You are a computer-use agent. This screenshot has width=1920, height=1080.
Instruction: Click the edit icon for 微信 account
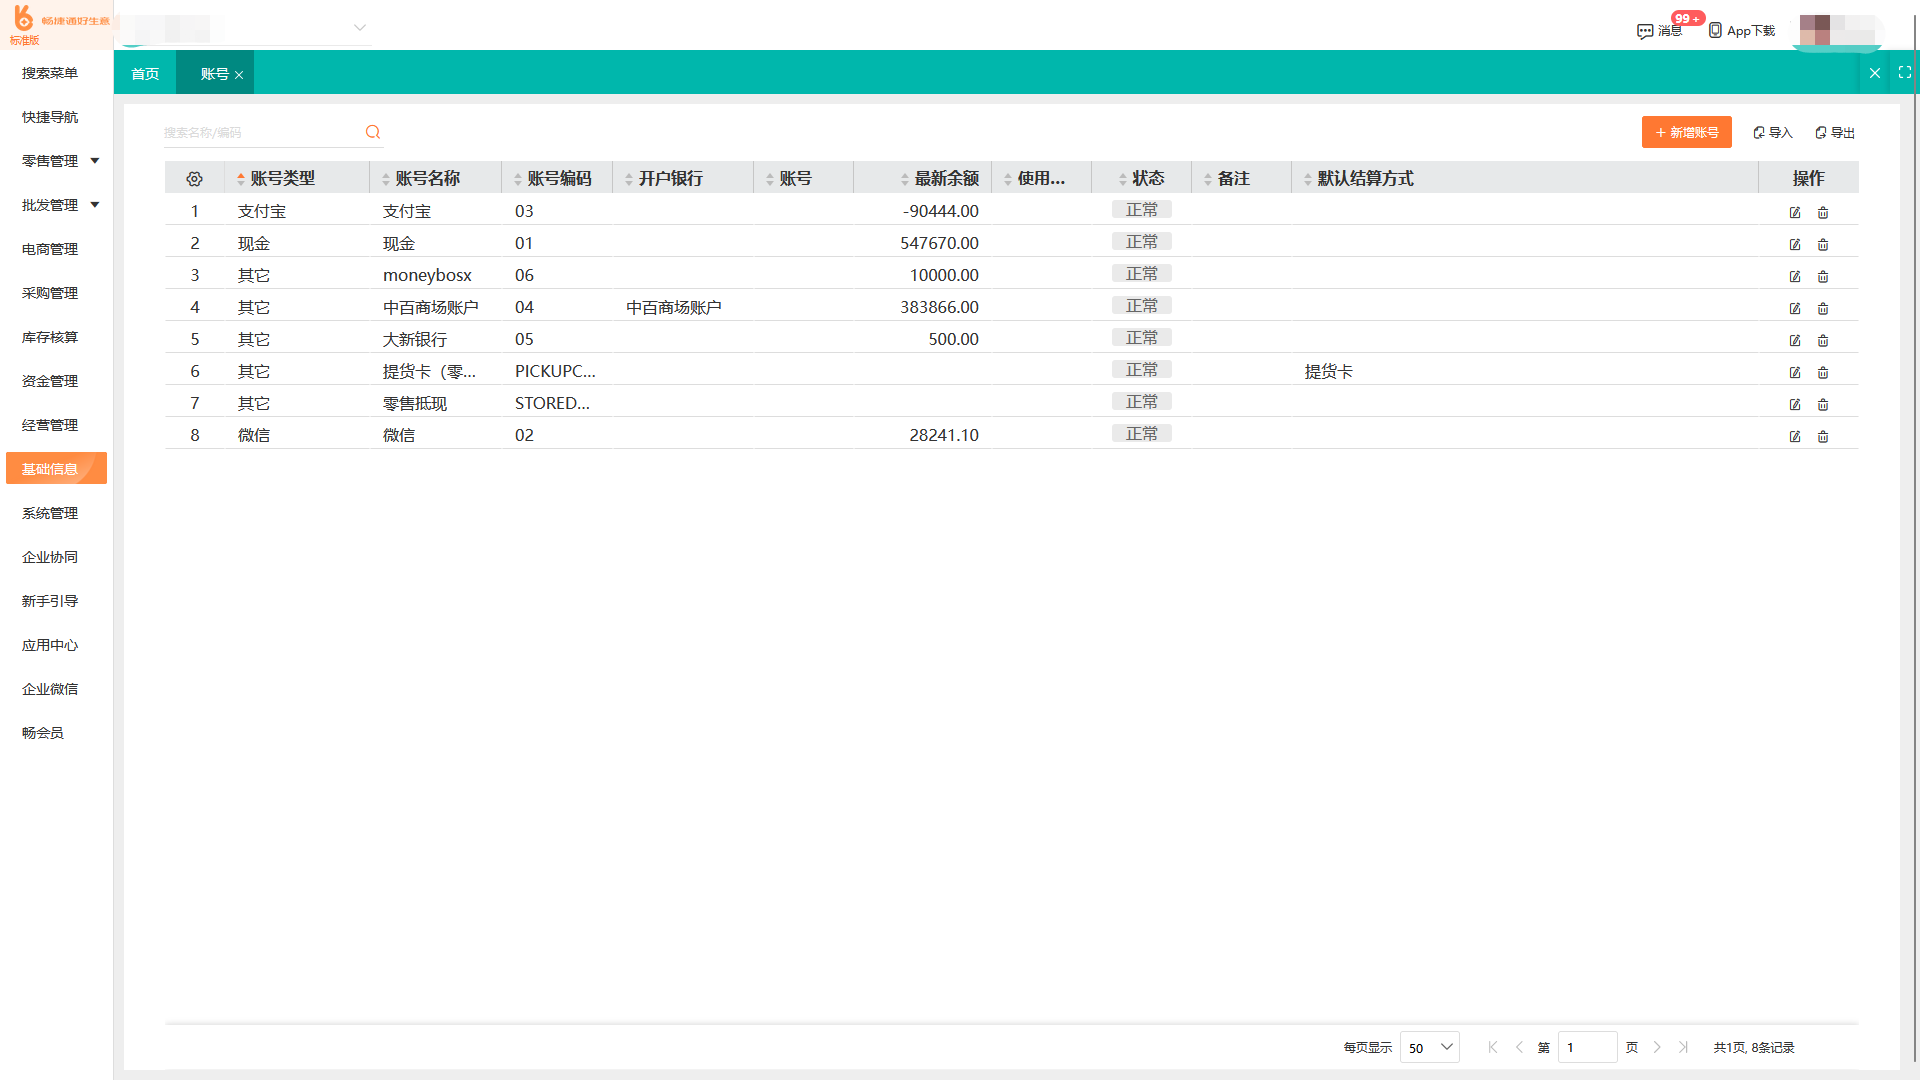tap(1795, 435)
